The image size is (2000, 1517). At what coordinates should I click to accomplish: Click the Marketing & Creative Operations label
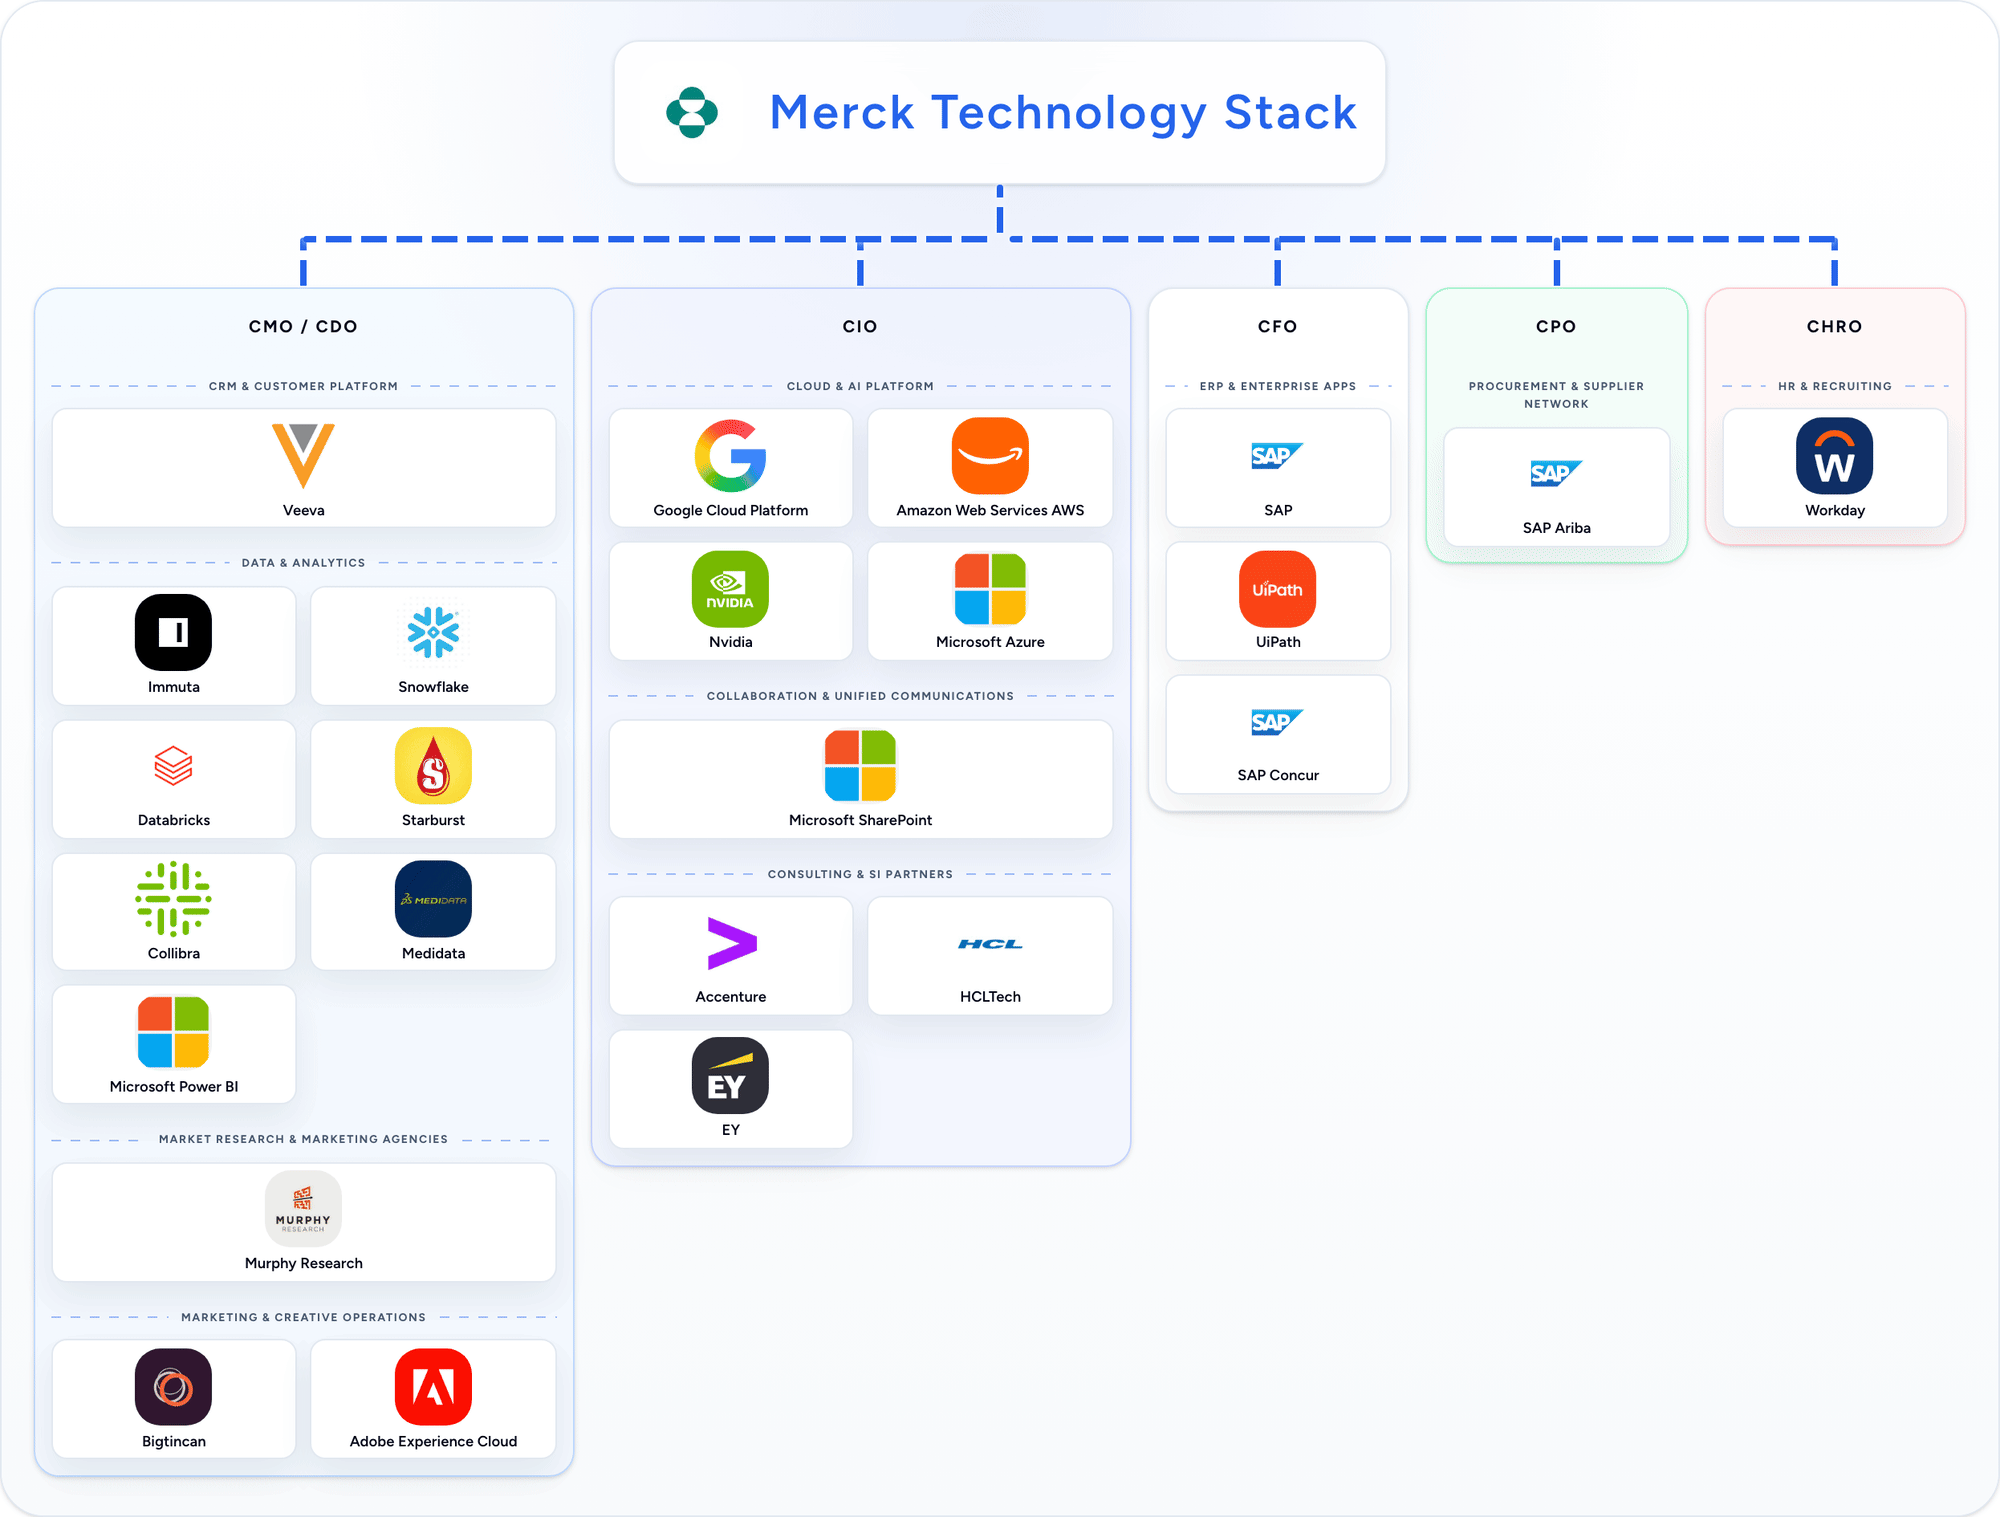[x=303, y=1317]
